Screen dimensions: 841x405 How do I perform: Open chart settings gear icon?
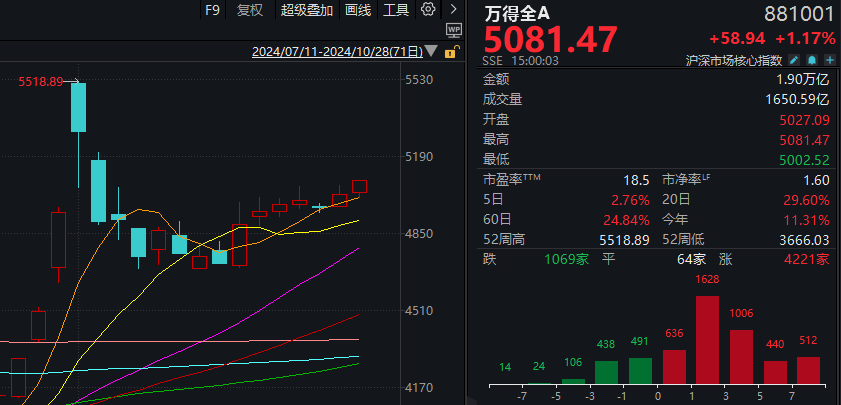(x=429, y=10)
